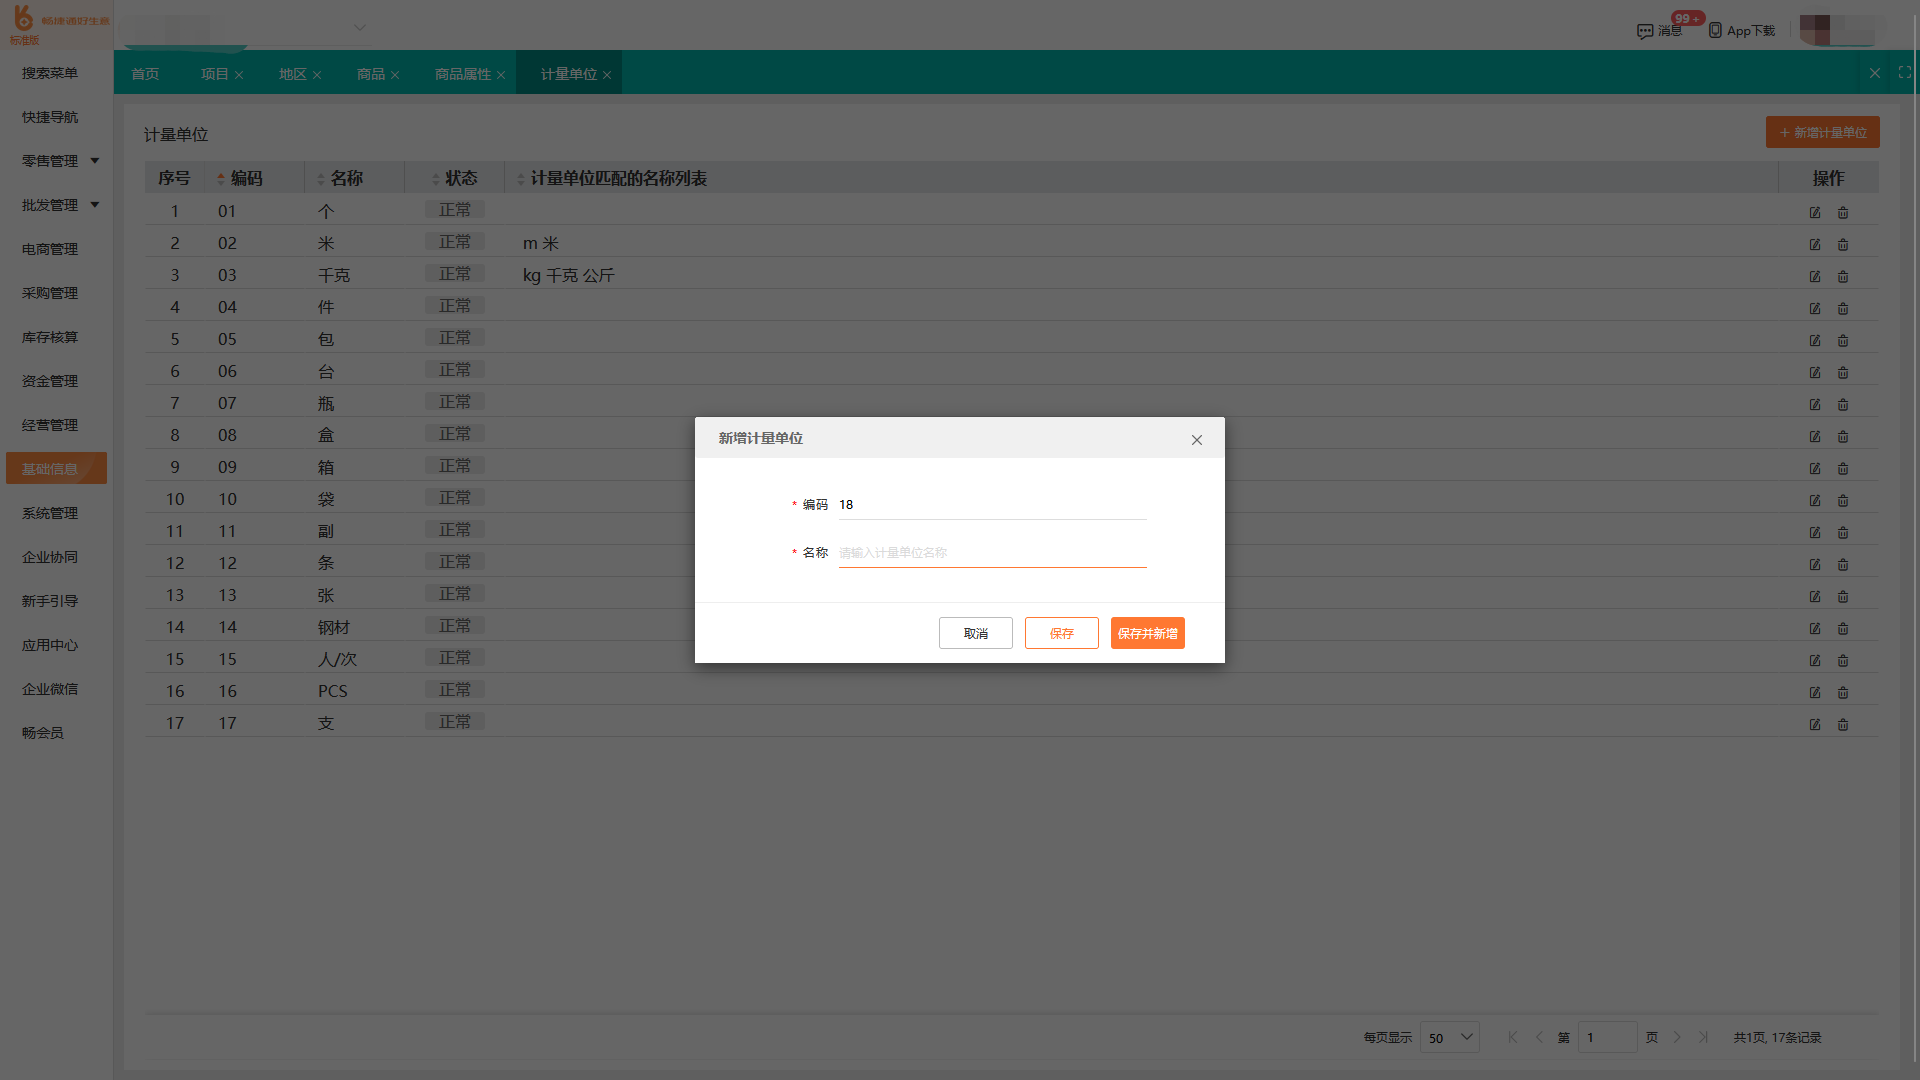The height and width of the screenshot is (1080, 1920).
Task: Click the delete icon for row 2
Action: (x=1844, y=244)
